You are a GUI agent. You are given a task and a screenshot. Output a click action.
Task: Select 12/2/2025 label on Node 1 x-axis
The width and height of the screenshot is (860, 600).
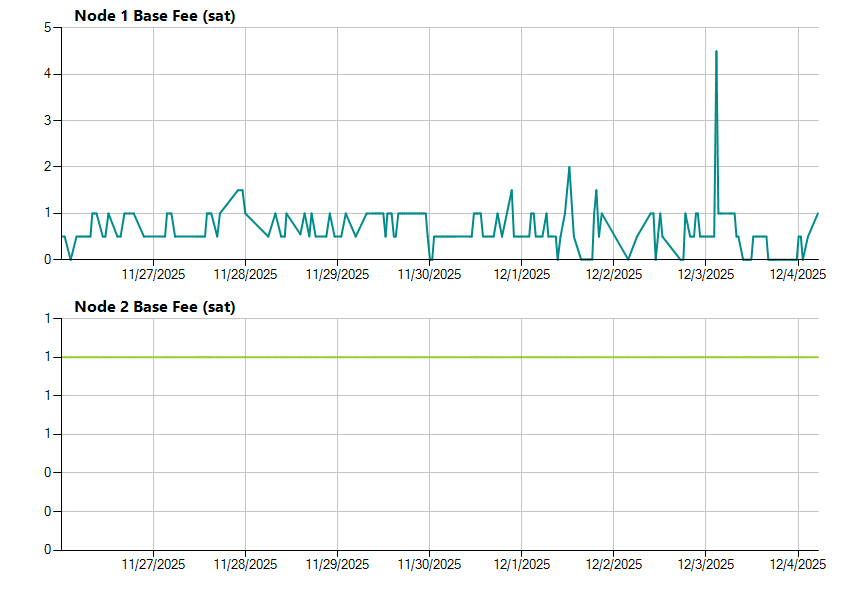614,273
